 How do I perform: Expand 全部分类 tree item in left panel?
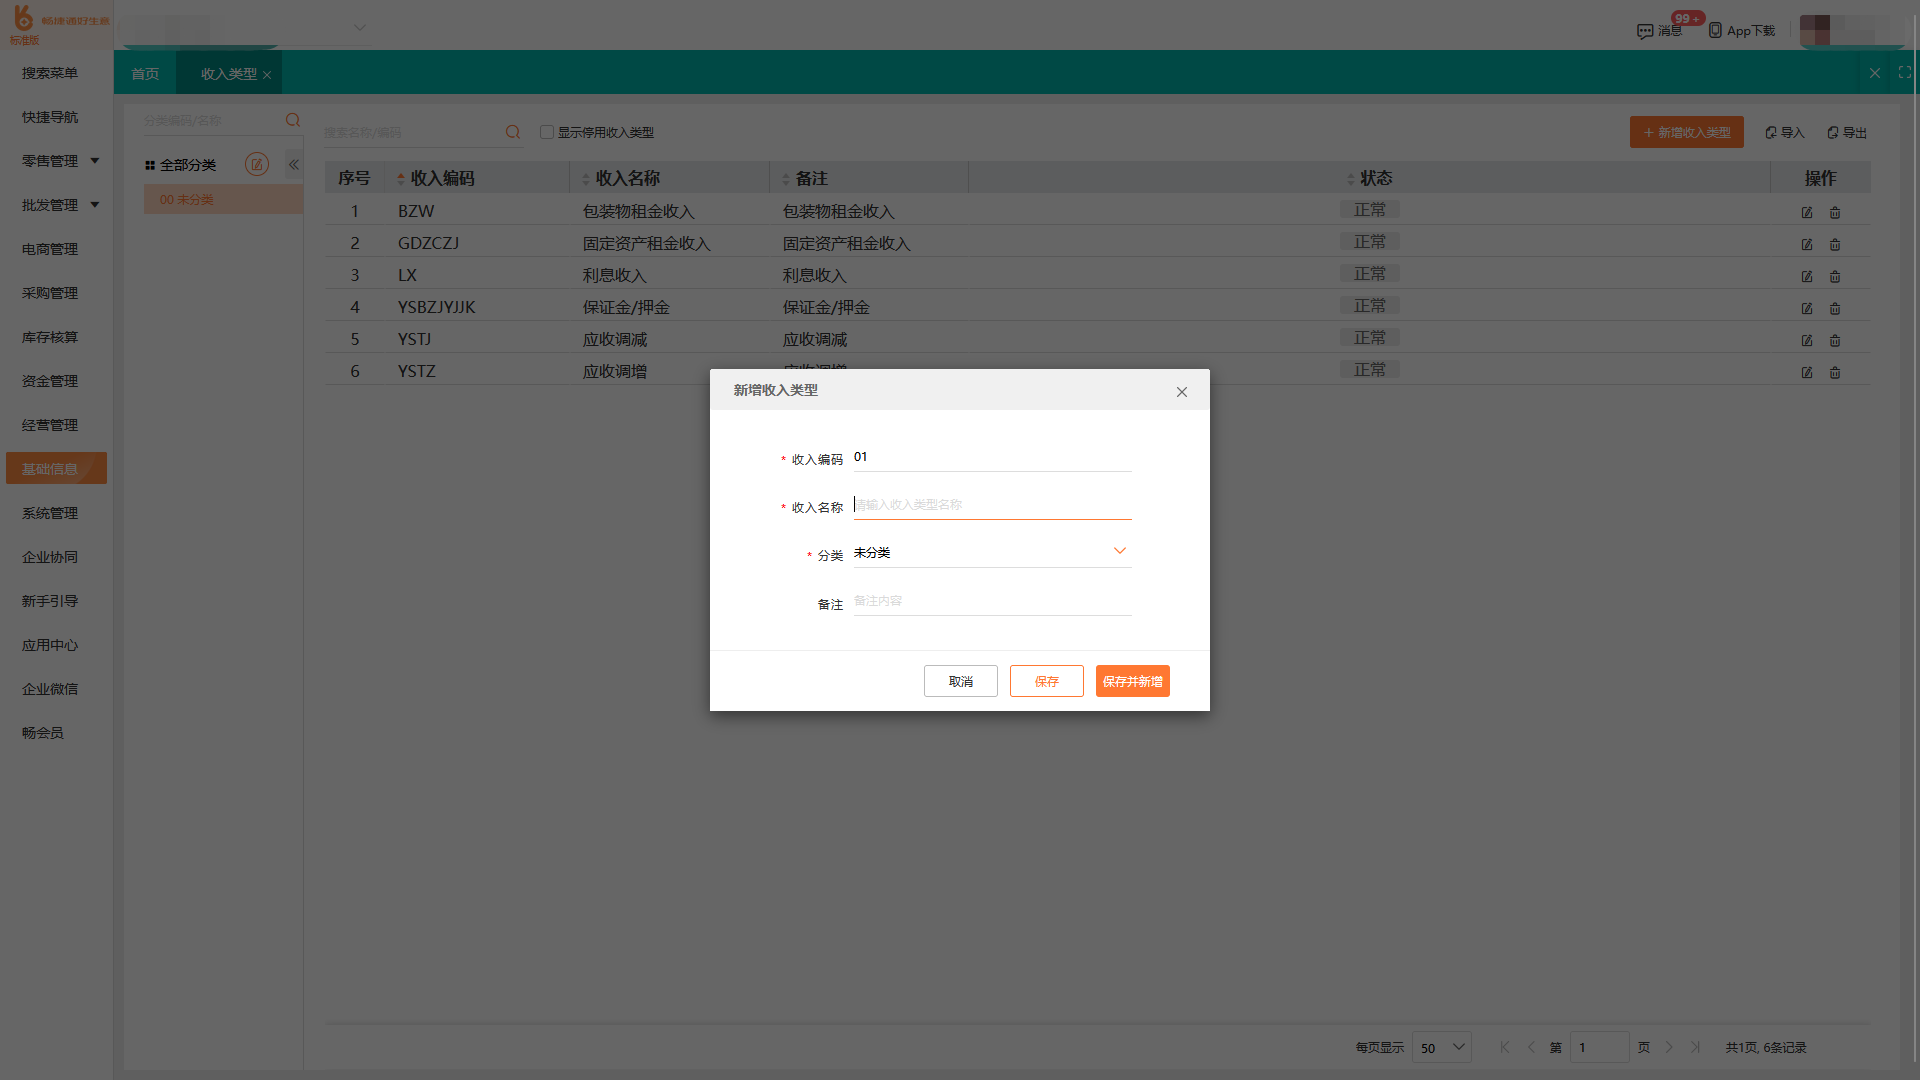(x=149, y=165)
